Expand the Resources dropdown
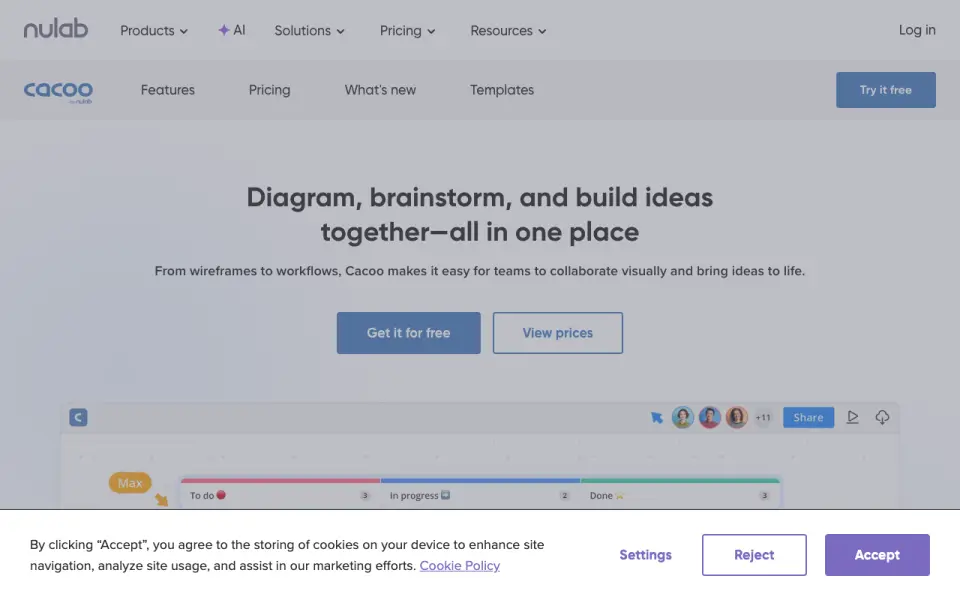 point(508,31)
